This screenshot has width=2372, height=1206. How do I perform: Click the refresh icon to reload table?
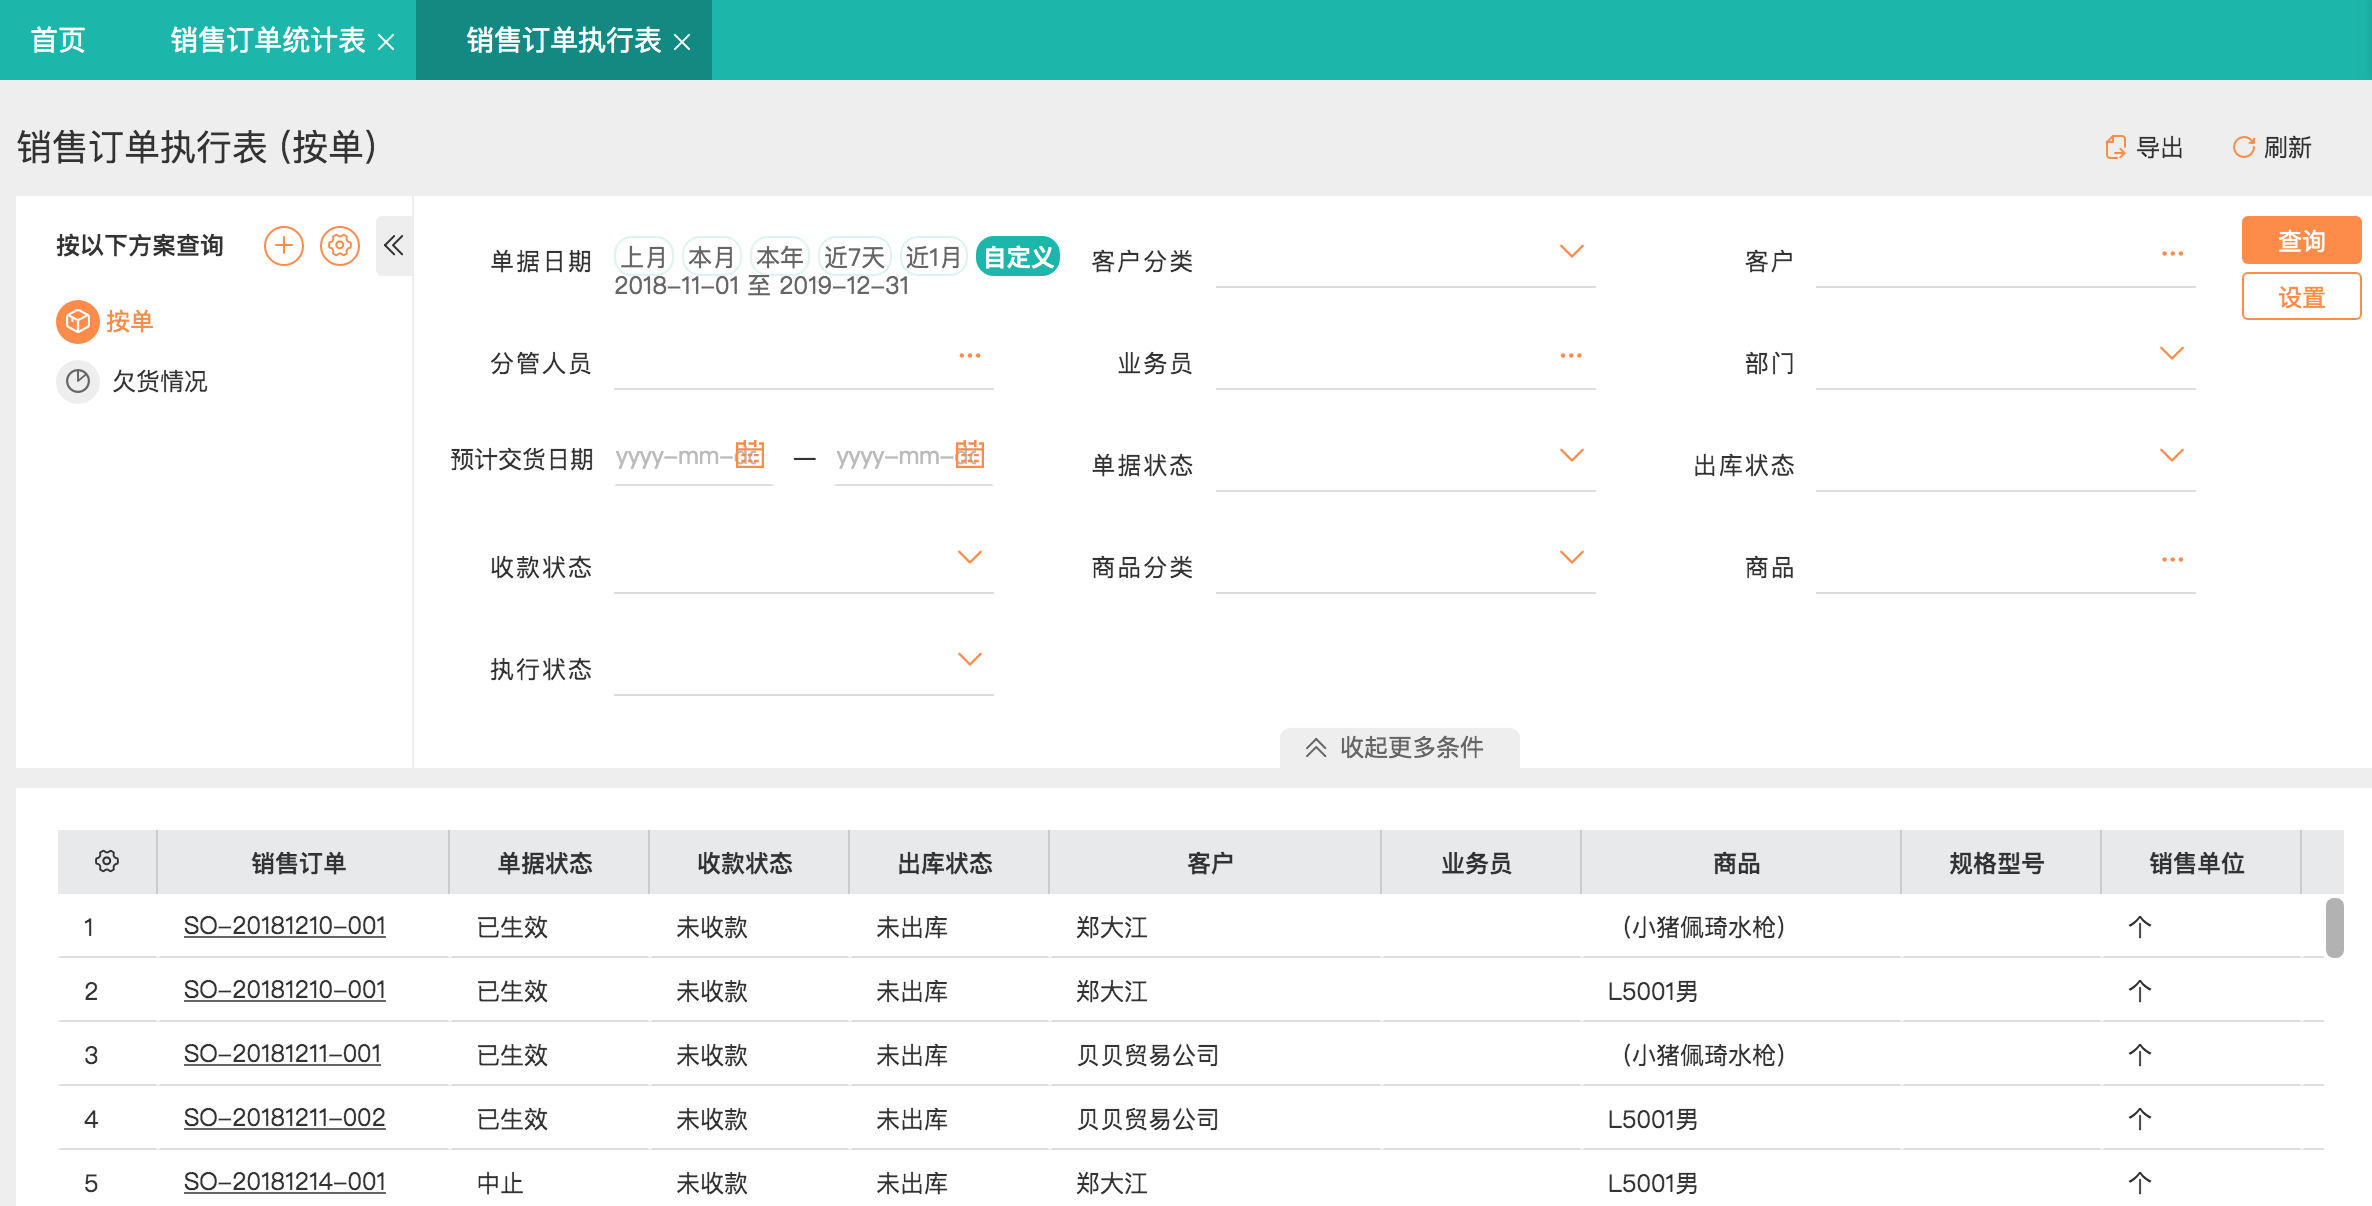point(2249,148)
